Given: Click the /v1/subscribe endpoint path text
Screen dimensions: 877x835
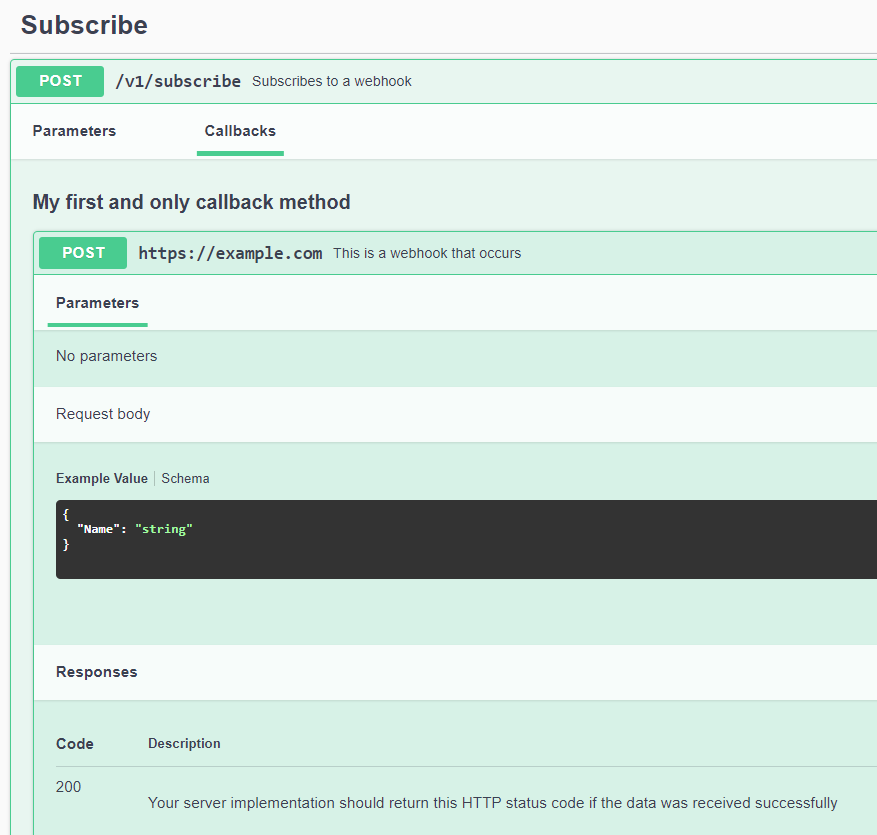Looking at the screenshot, I should (178, 81).
